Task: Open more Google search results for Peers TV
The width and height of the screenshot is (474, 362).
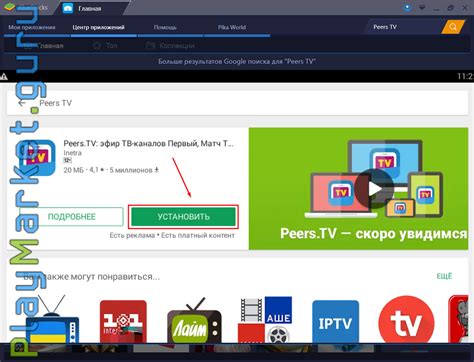Action: (x=237, y=61)
